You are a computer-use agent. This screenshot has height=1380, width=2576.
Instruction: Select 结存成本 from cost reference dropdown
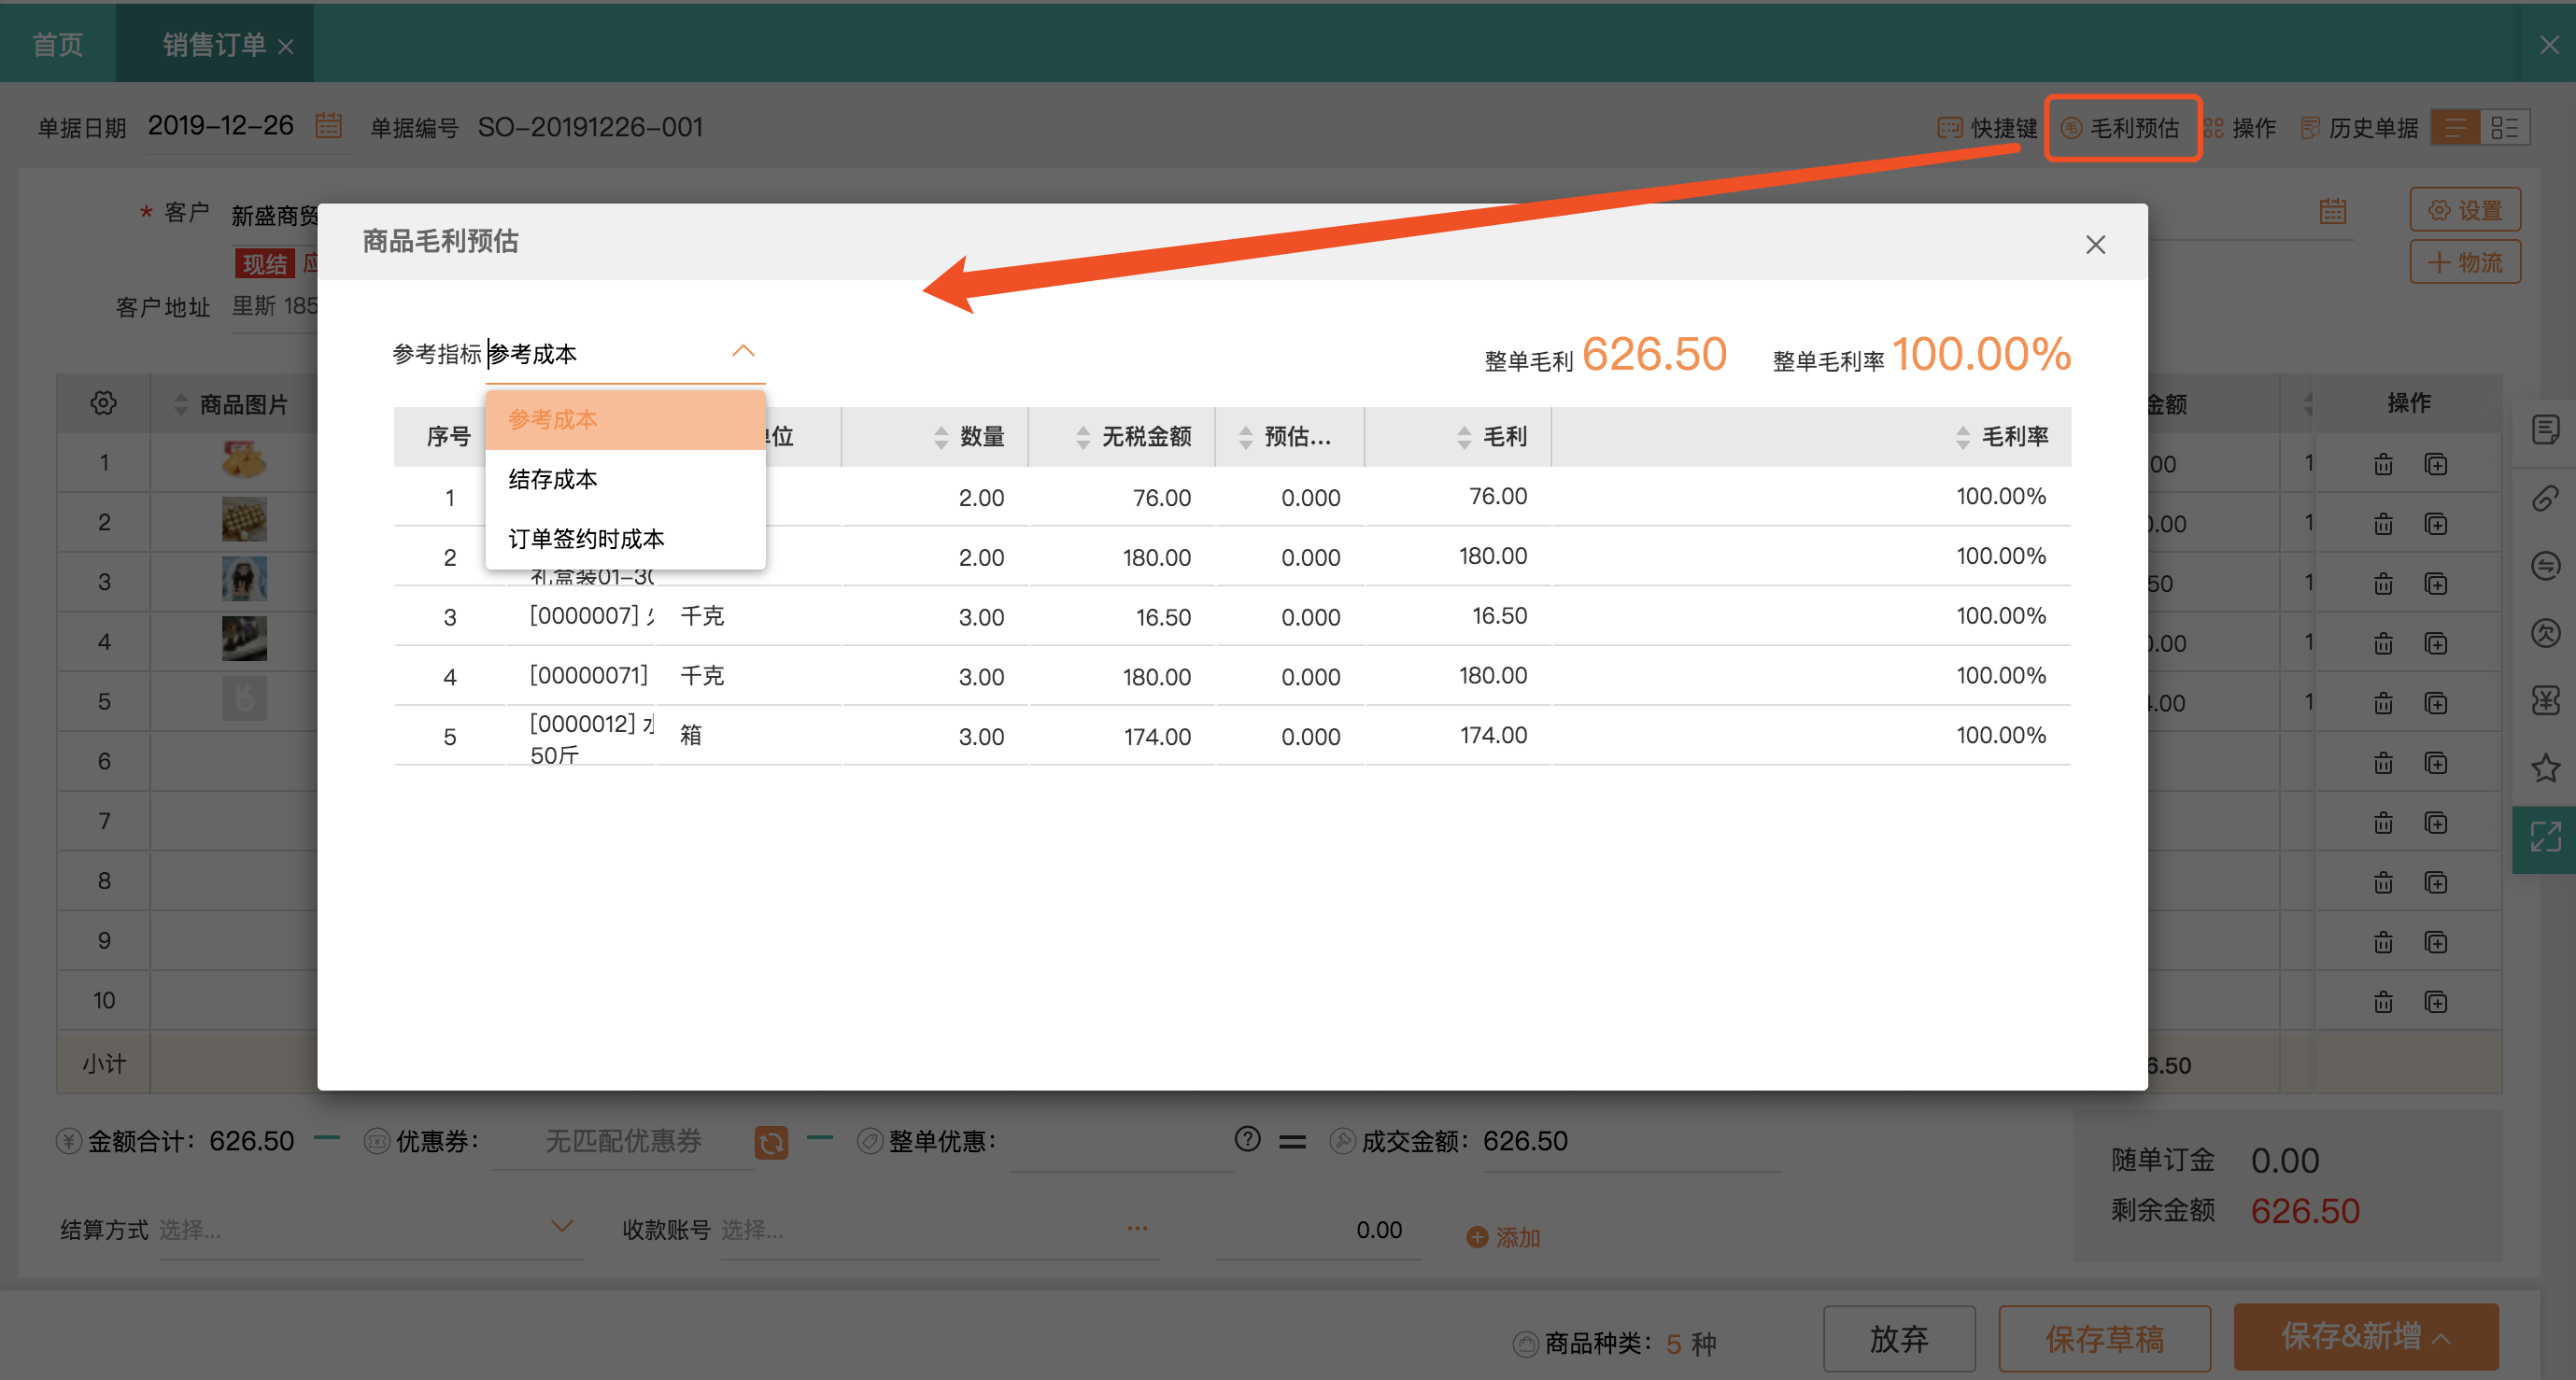coord(554,479)
